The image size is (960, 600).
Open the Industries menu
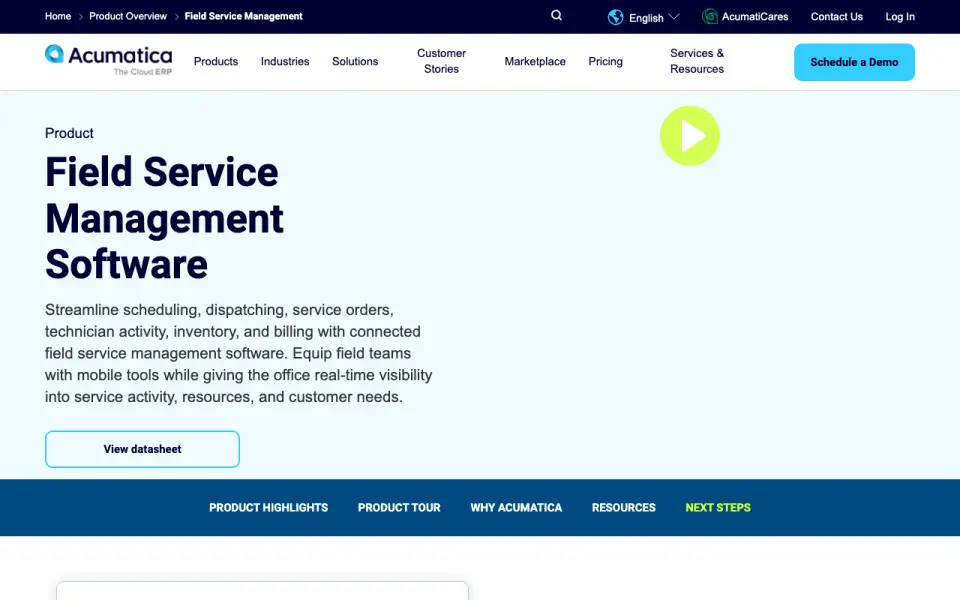click(x=285, y=61)
